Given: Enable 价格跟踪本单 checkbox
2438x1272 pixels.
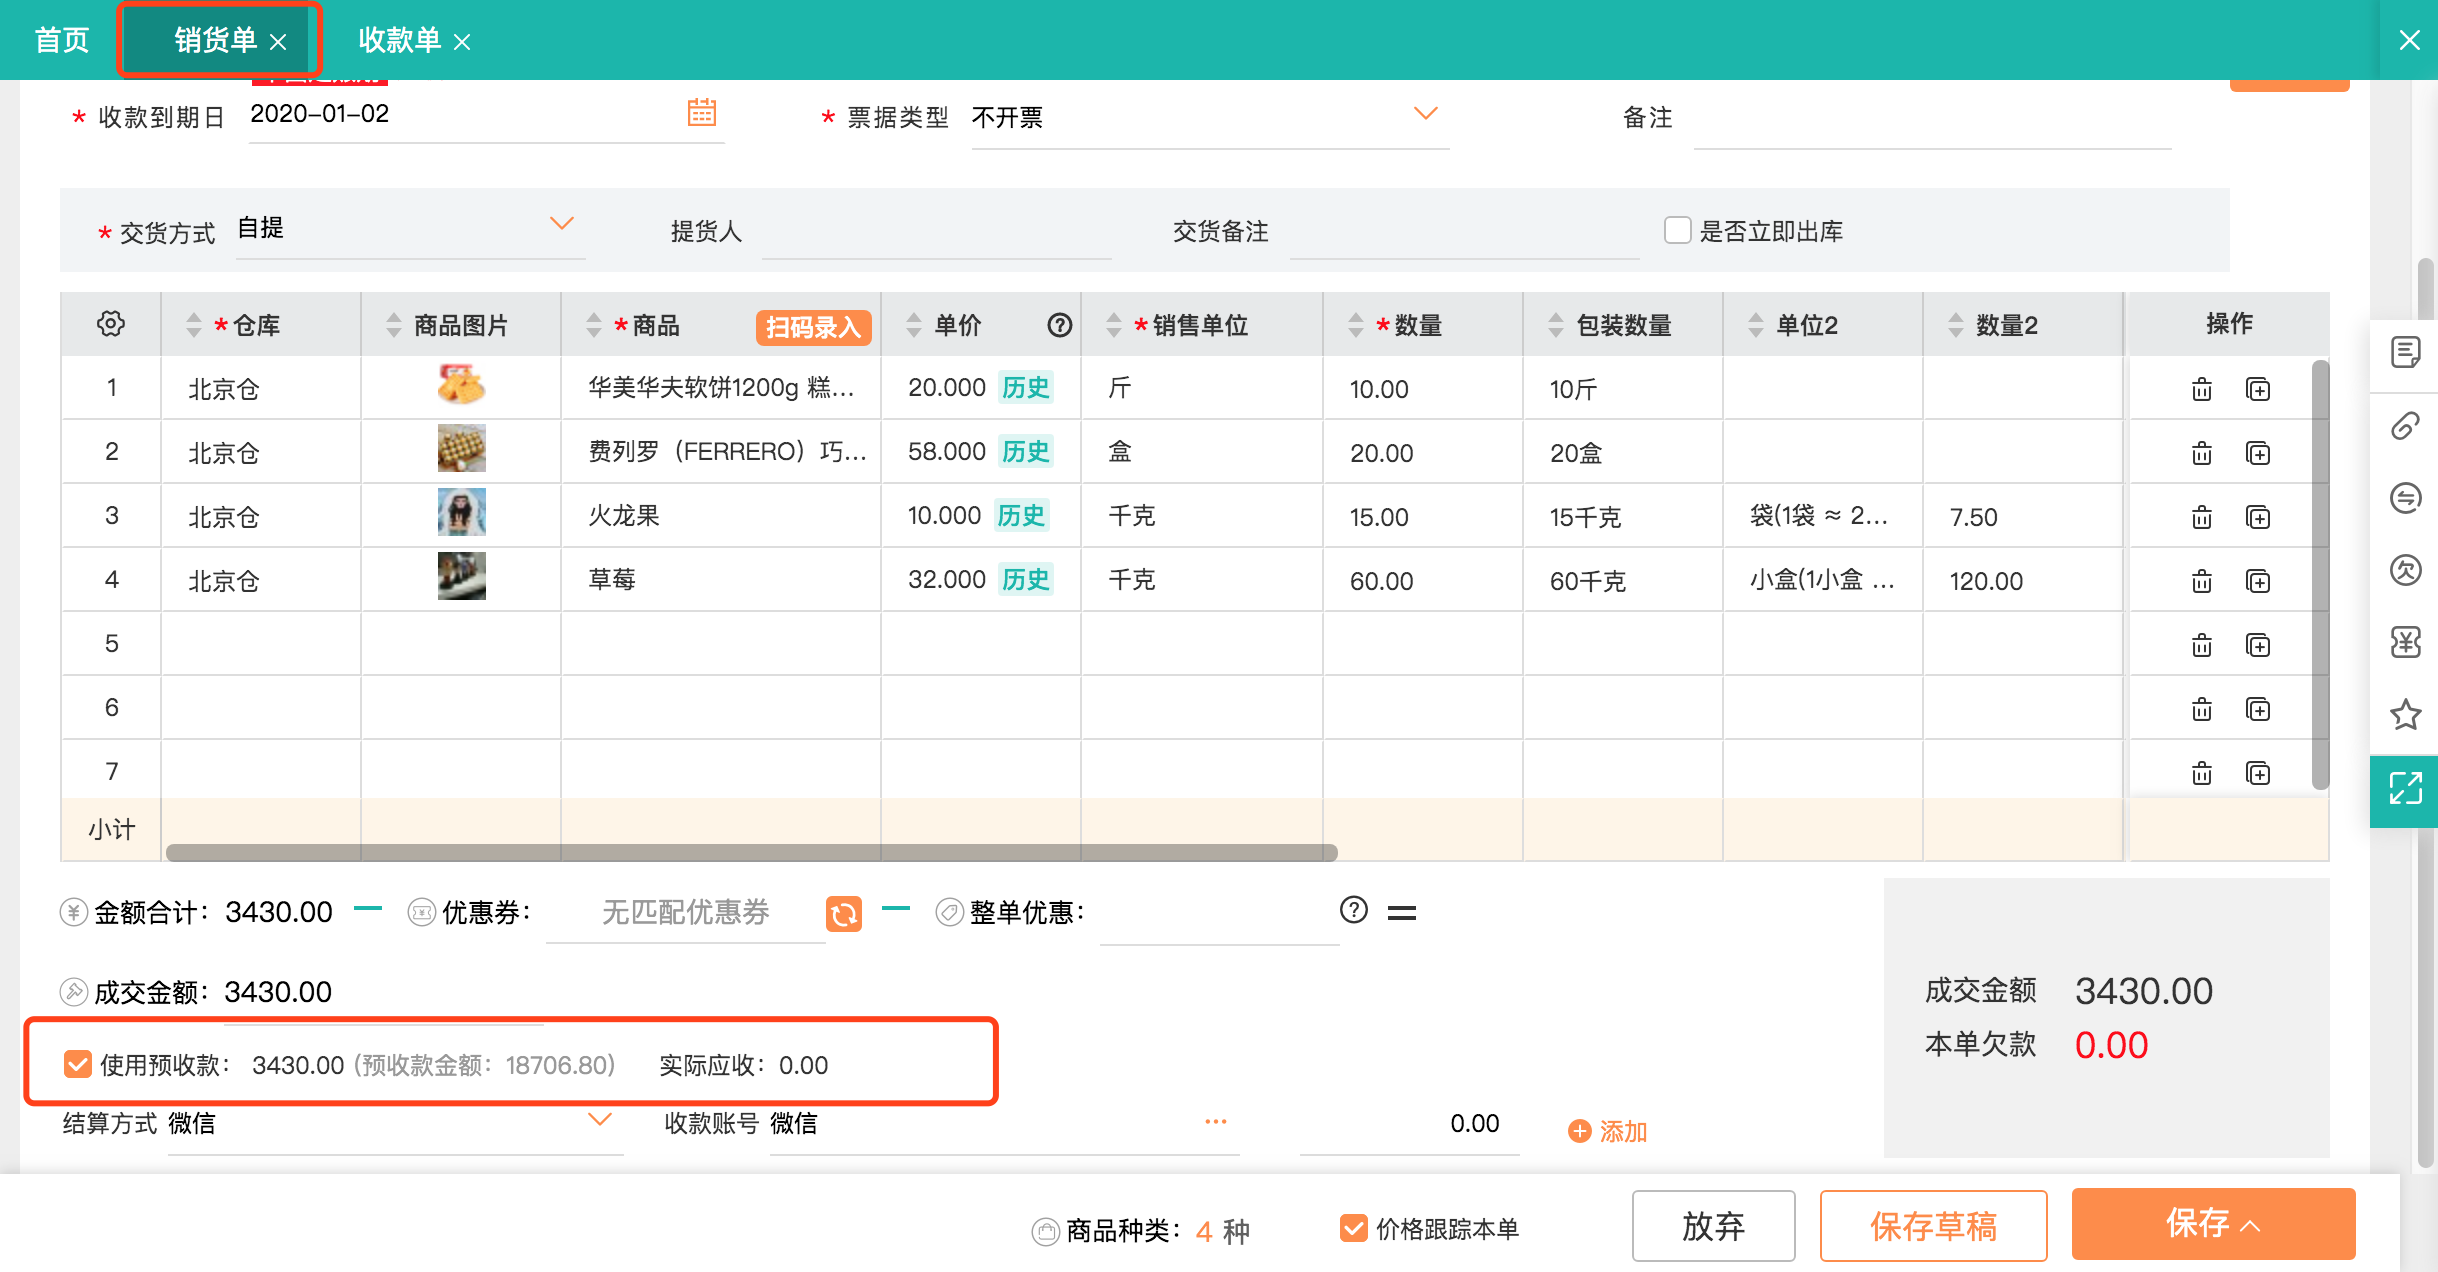Looking at the screenshot, I should click(1351, 1224).
